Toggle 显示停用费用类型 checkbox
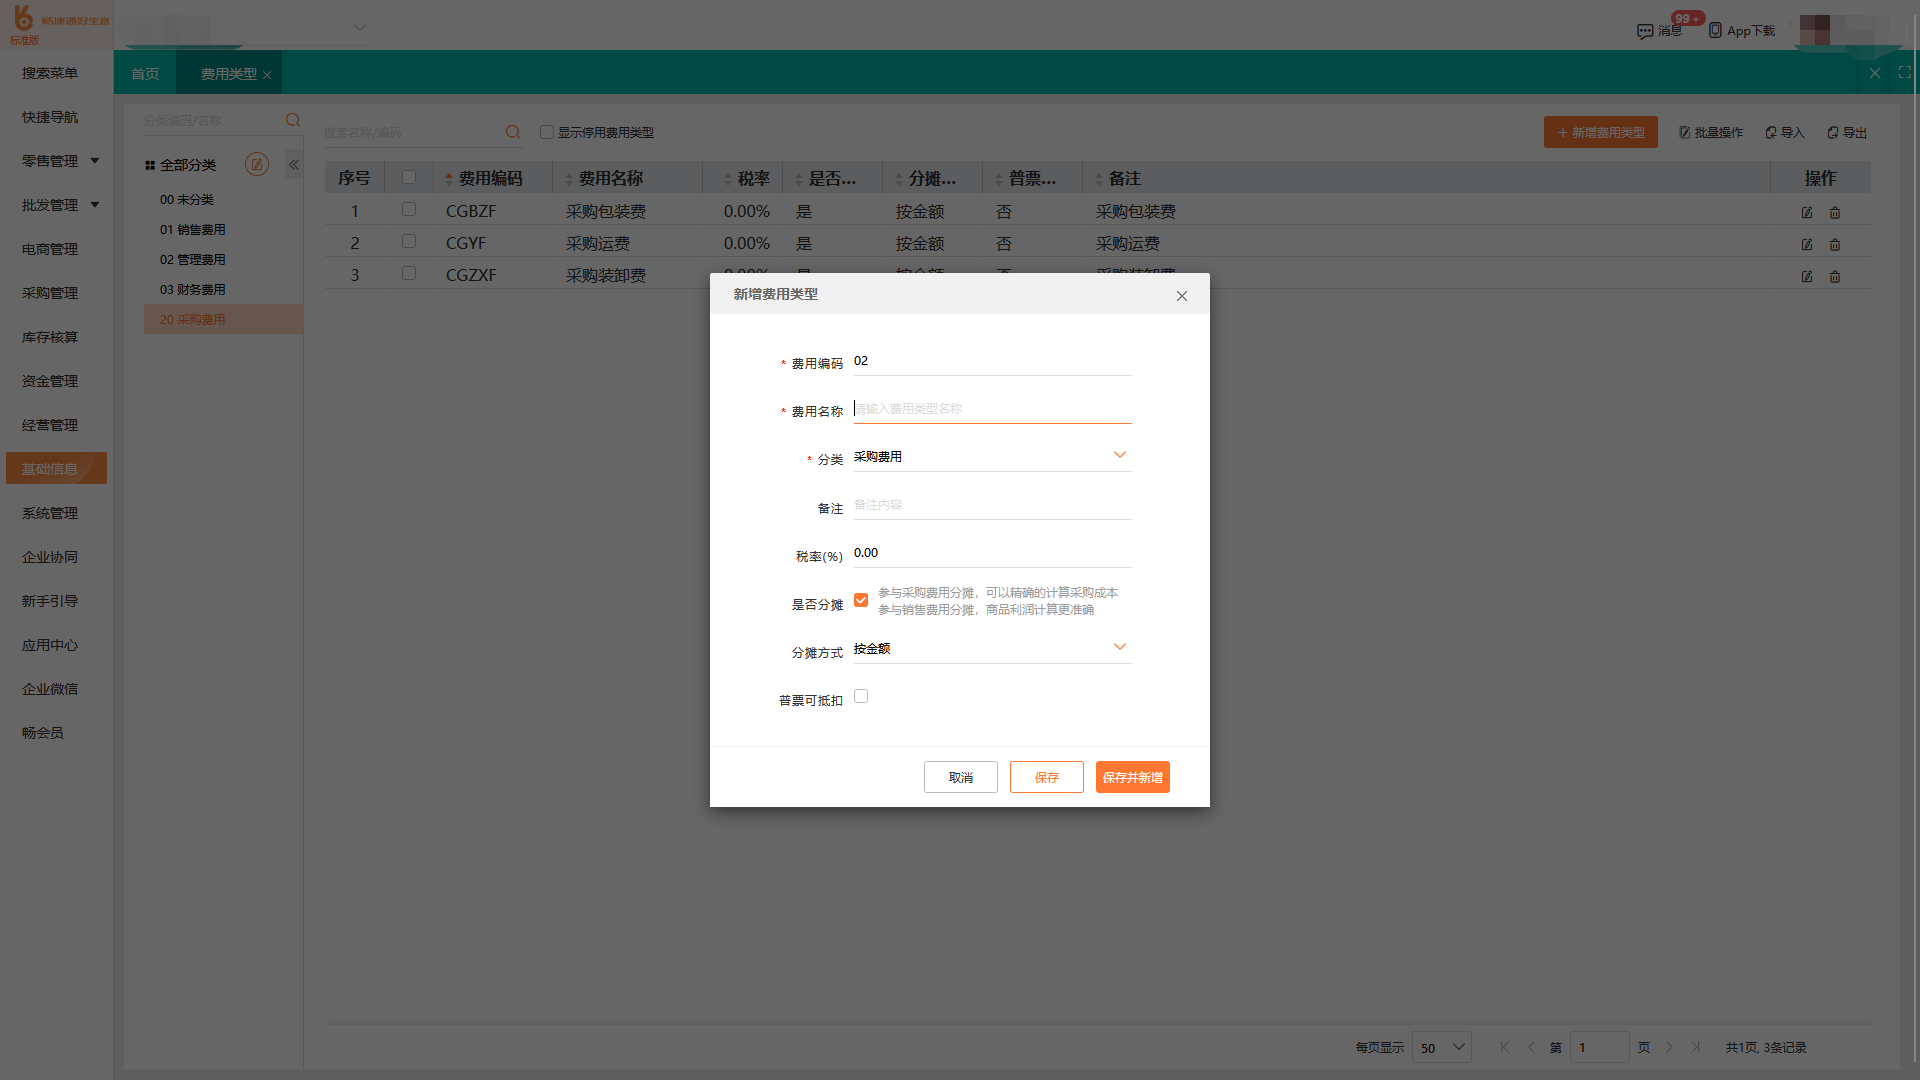This screenshot has height=1080, width=1920. (546, 132)
